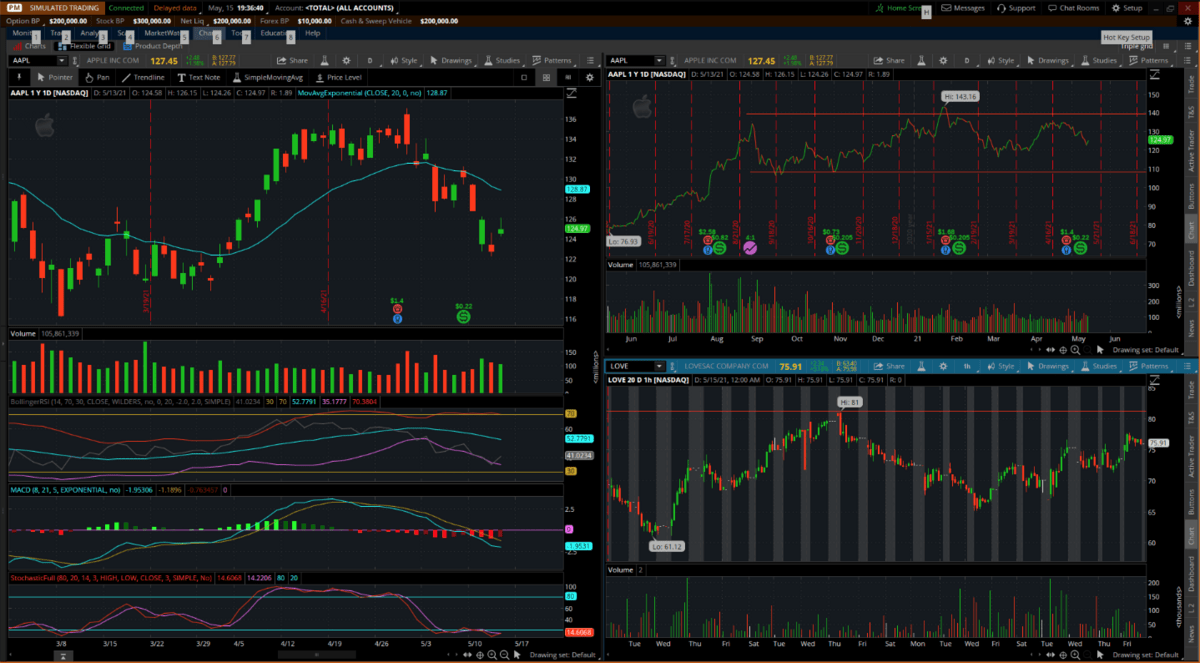
Task: Click the $0.22 dividend marker on left chart
Action: click(464, 312)
